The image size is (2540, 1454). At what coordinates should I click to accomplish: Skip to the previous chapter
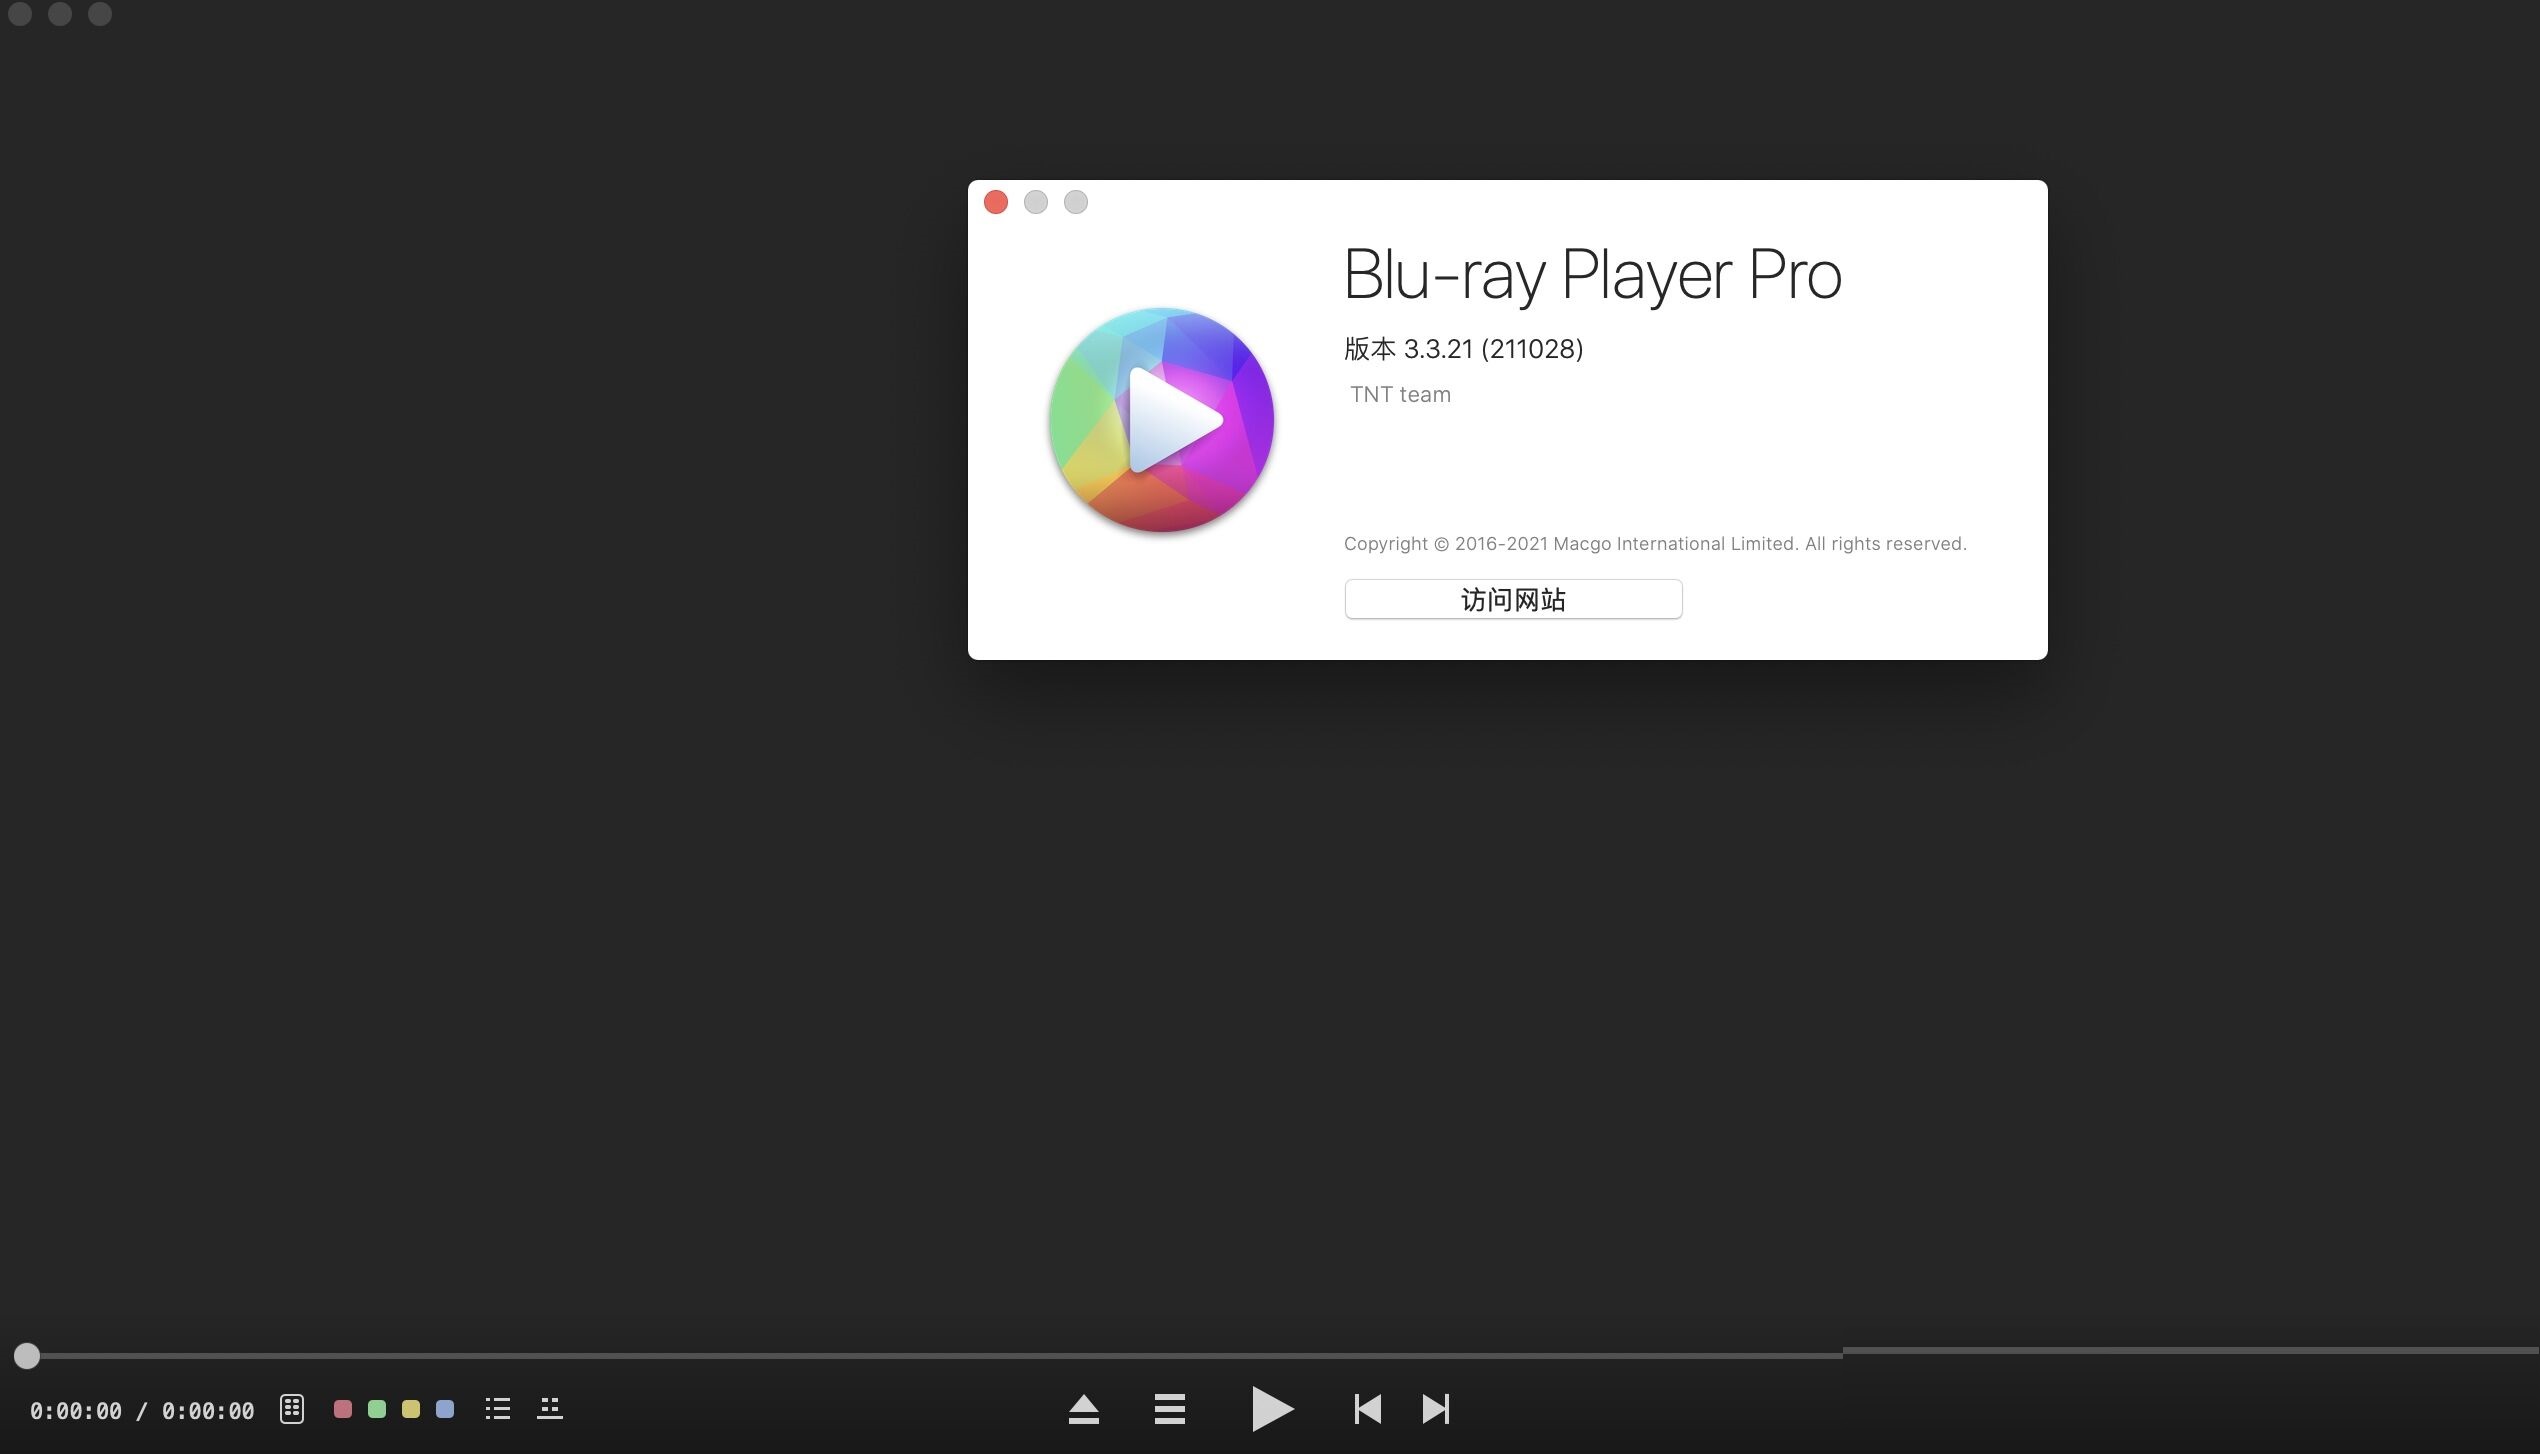[1366, 1409]
